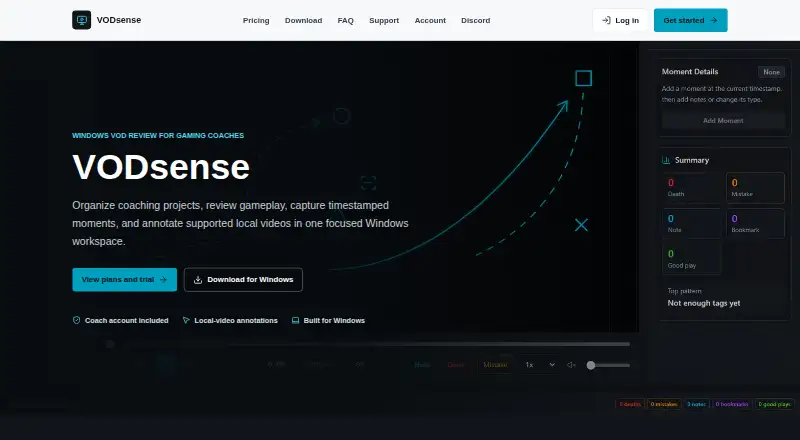Screen dimensions: 800x440
Task: Go to the Download nav item
Action: (x=304, y=20)
